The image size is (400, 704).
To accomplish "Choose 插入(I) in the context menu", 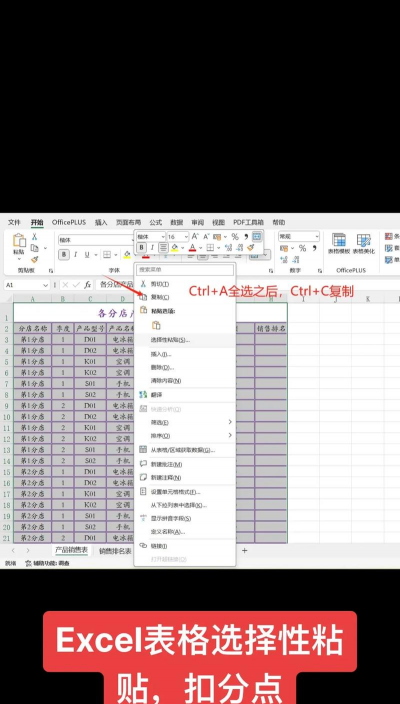I will coord(185,354).
